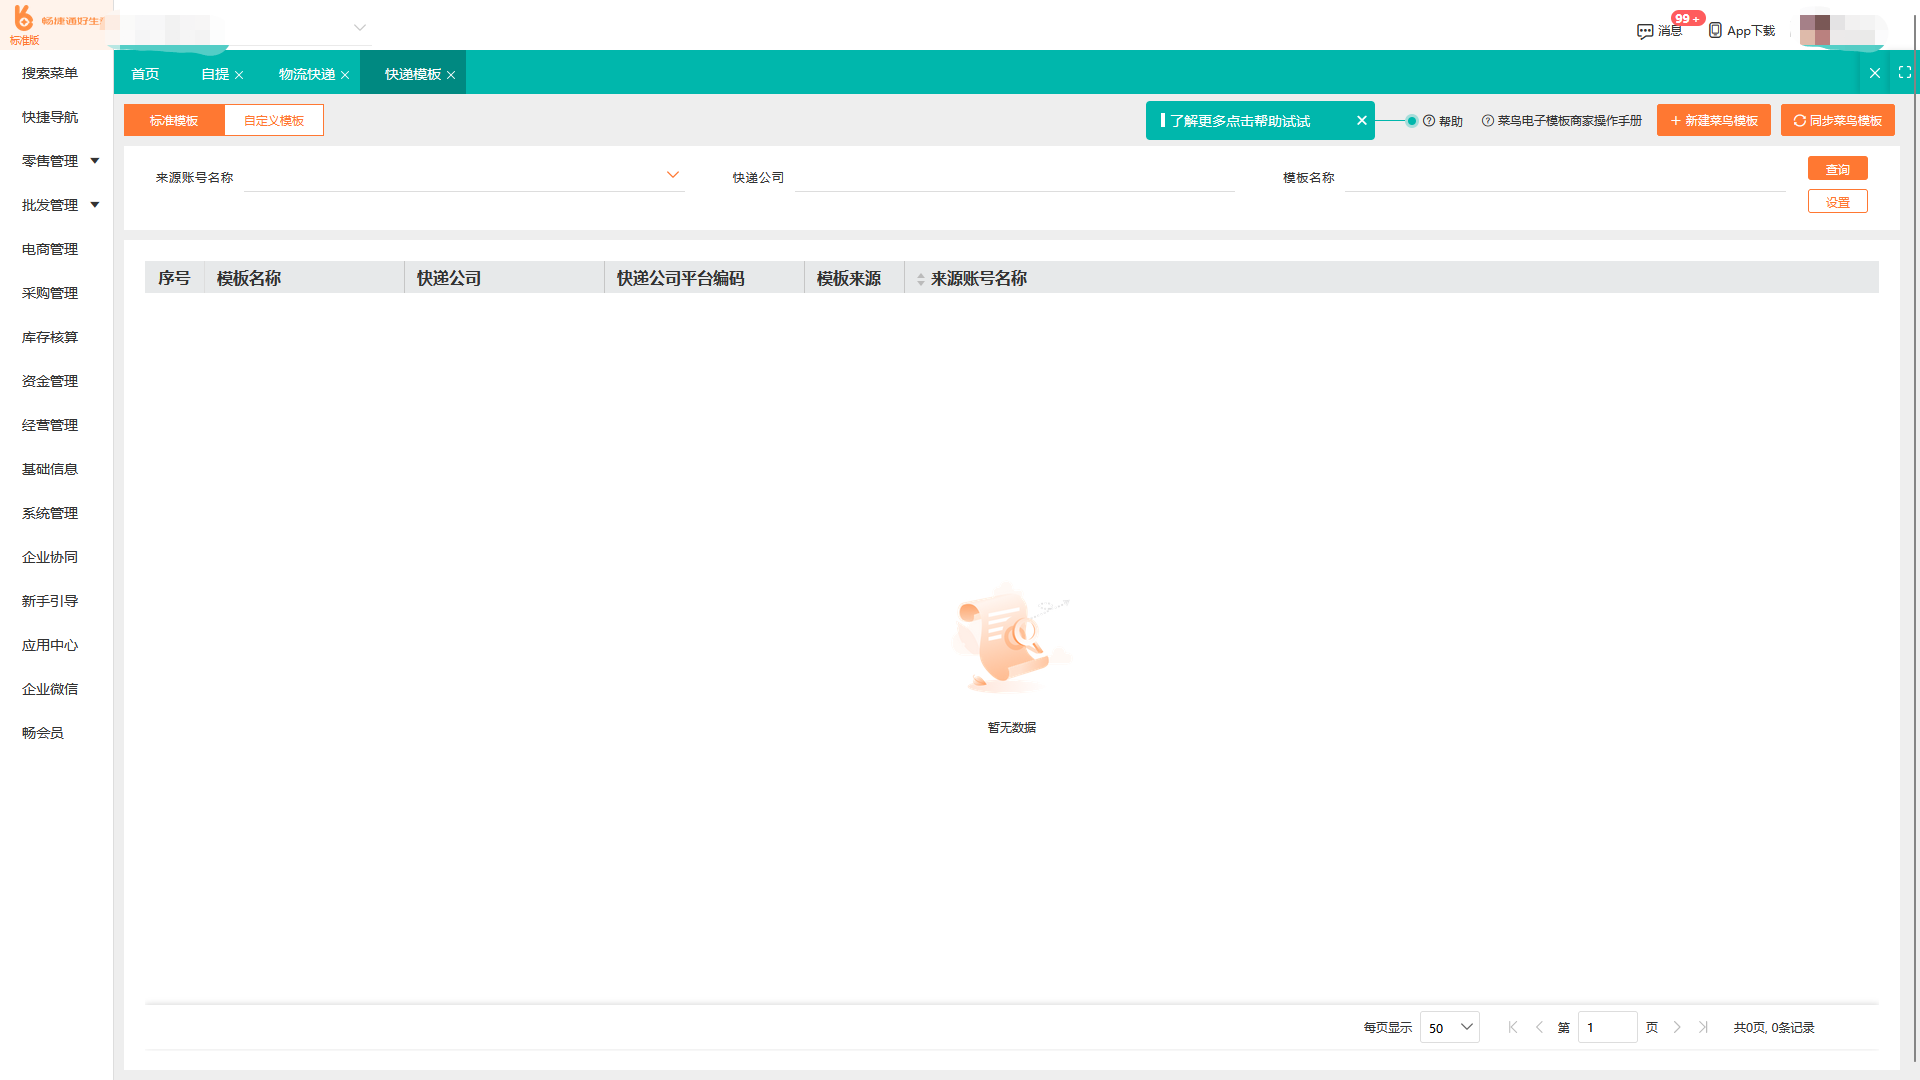Click the 快递模板 menu tab

click(413, 73)
